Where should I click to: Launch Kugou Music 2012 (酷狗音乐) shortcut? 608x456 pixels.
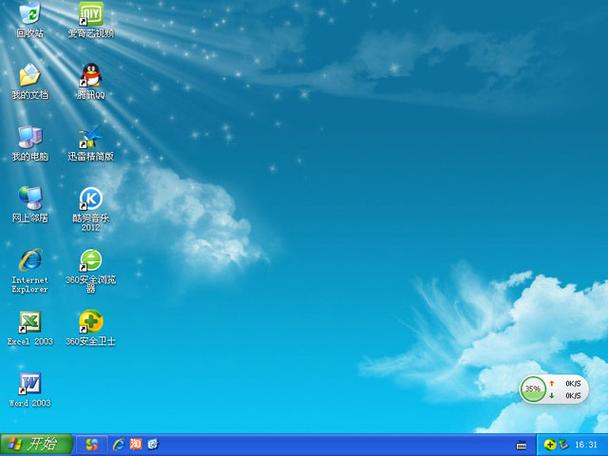point(91,198)
